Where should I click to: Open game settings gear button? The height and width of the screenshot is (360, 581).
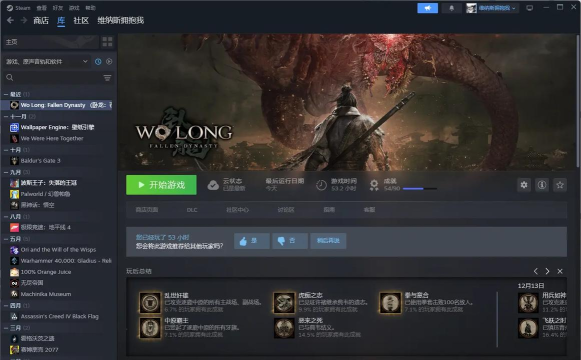point(524,185)
